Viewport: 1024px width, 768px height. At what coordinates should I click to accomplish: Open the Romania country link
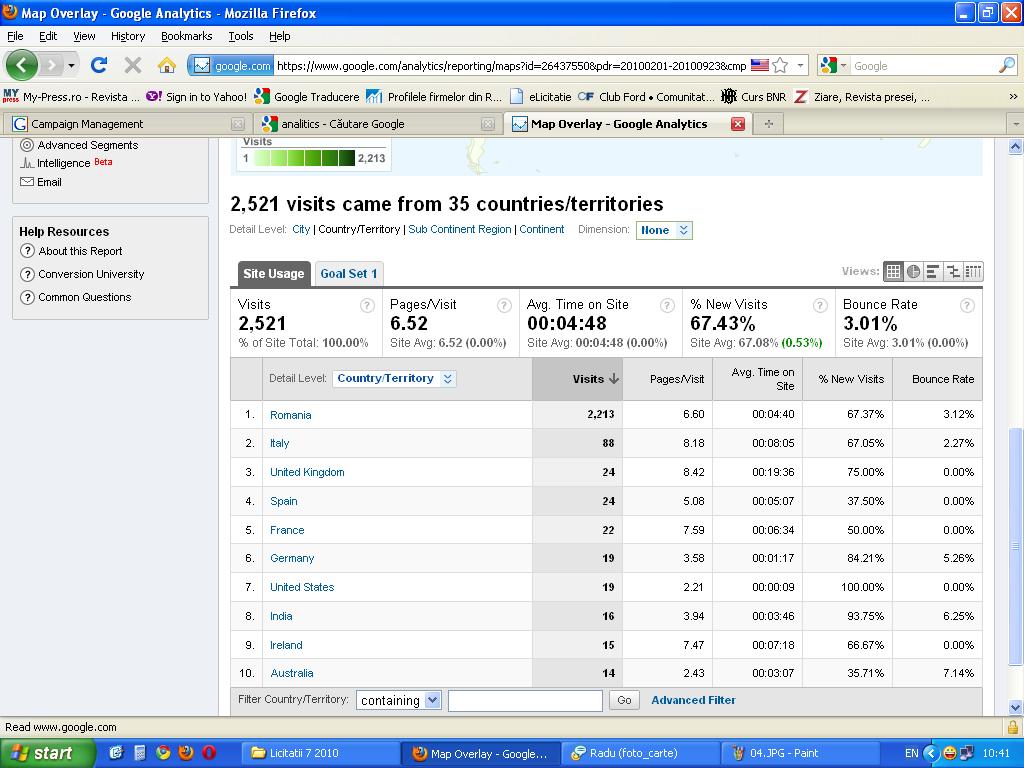[290, 415]
